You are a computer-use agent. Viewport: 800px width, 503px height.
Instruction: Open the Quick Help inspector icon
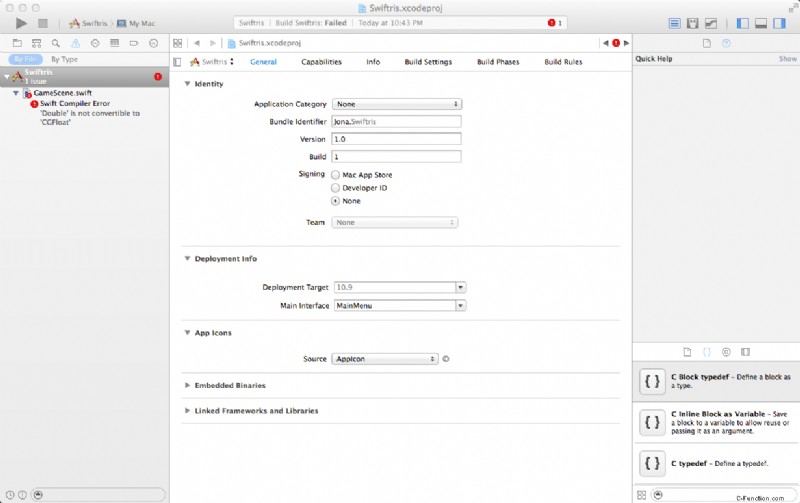pyautogui.click(x=726, y=43)
